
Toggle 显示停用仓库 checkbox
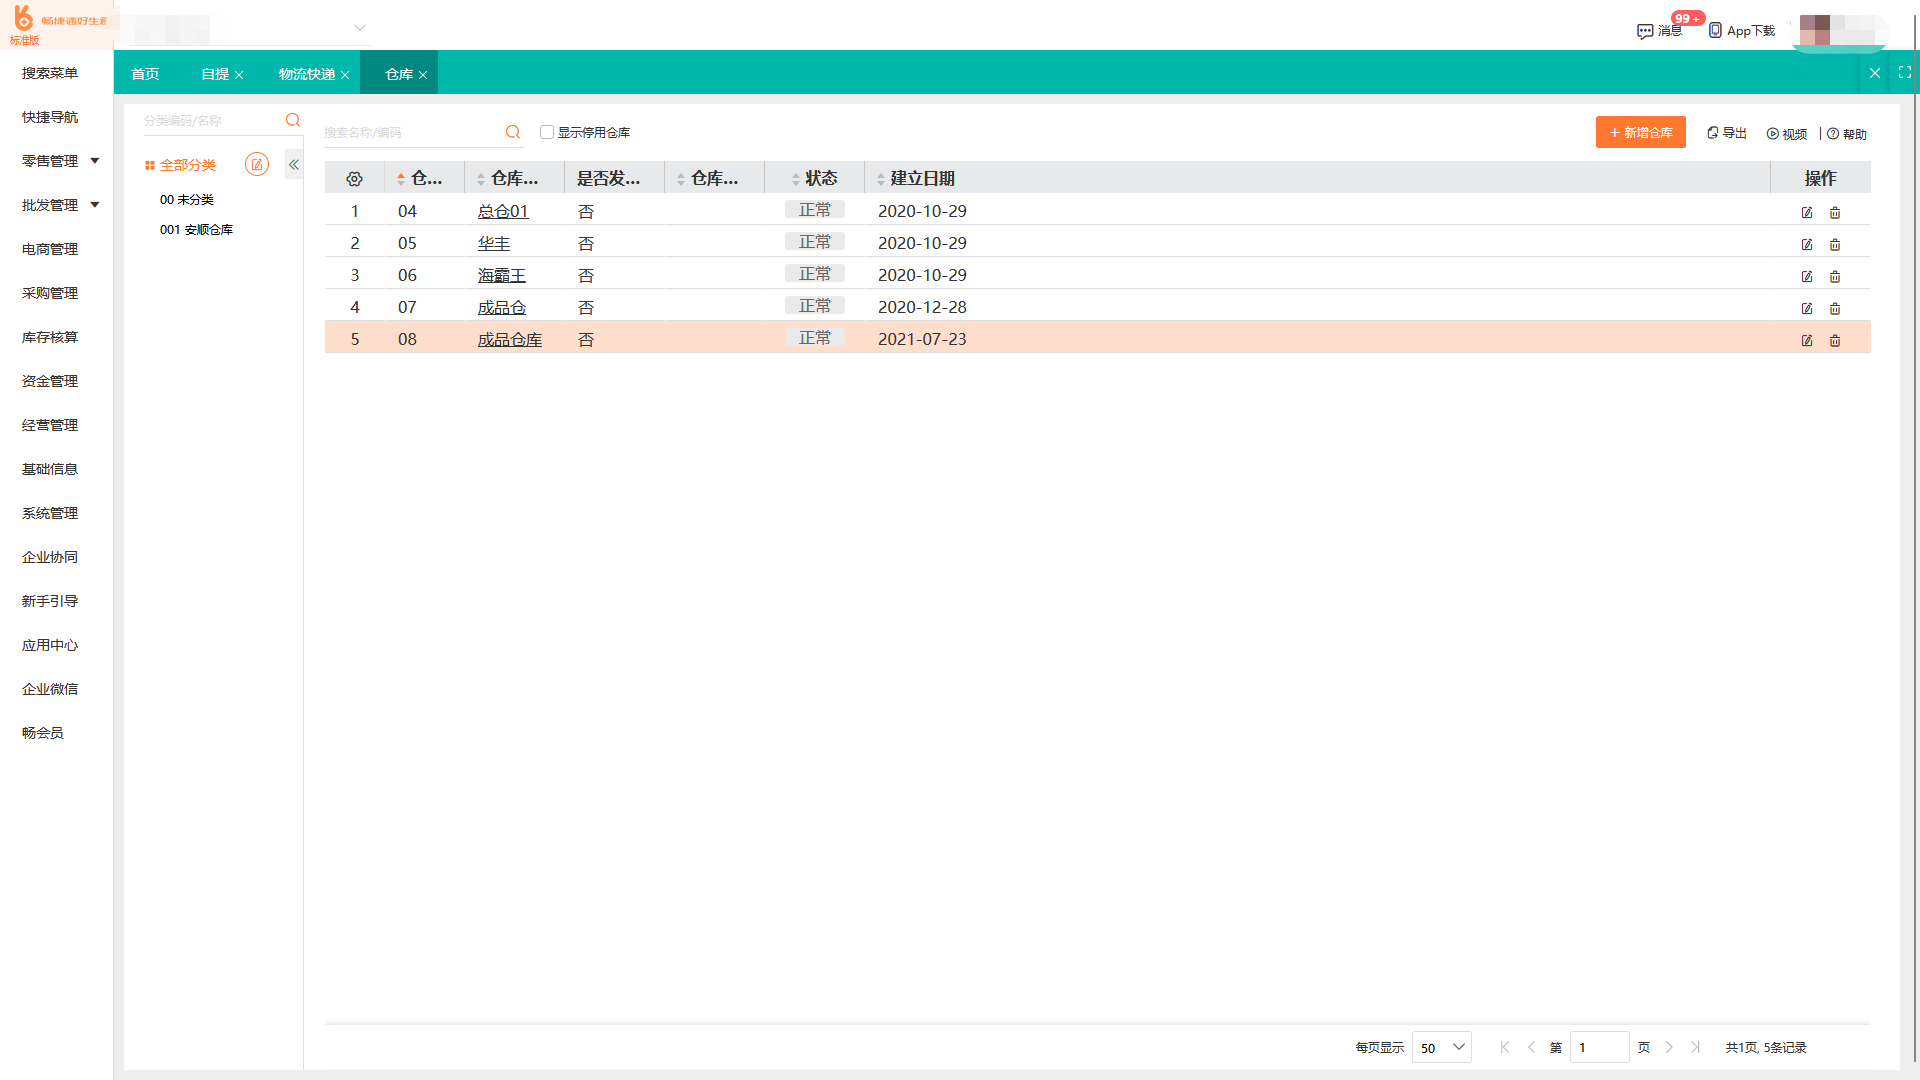(546, 132)
